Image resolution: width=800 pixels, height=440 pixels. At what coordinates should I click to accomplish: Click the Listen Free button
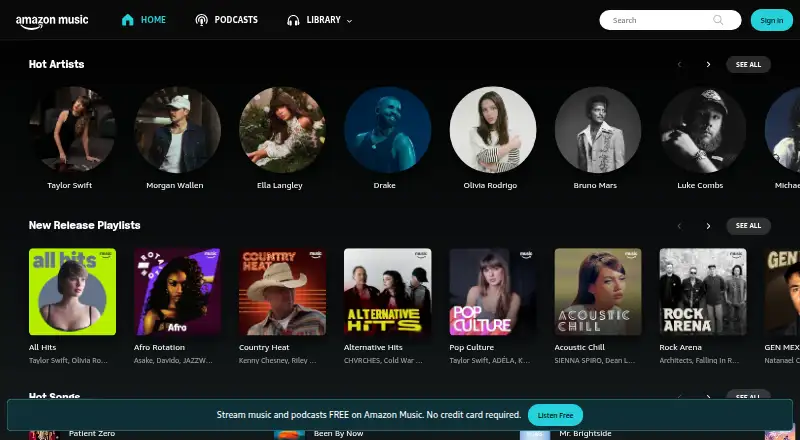pyautogui.click(x=555, y=415)
